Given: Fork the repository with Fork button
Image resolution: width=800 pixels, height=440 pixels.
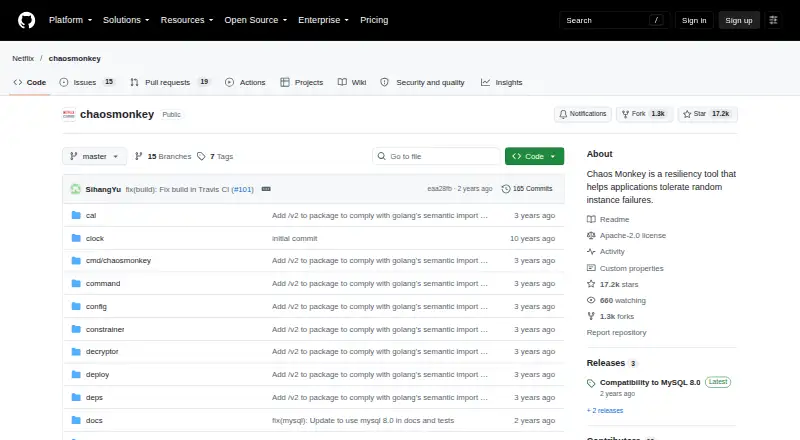Looking at the screenshot, I should 644,114.
